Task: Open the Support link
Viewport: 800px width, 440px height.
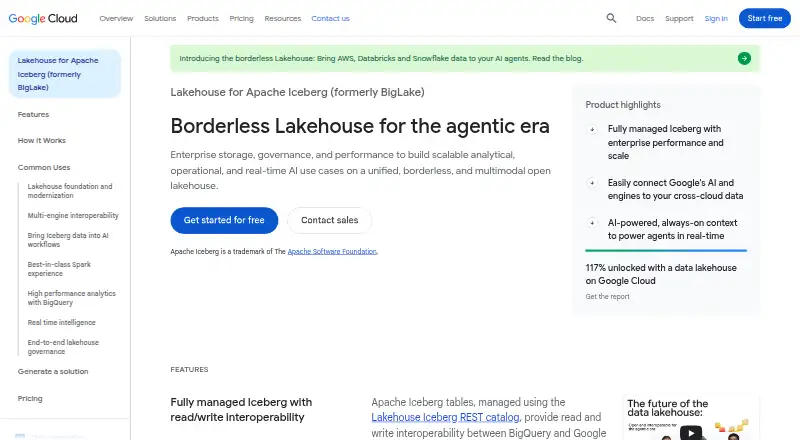Action: (x=679, y=18)
